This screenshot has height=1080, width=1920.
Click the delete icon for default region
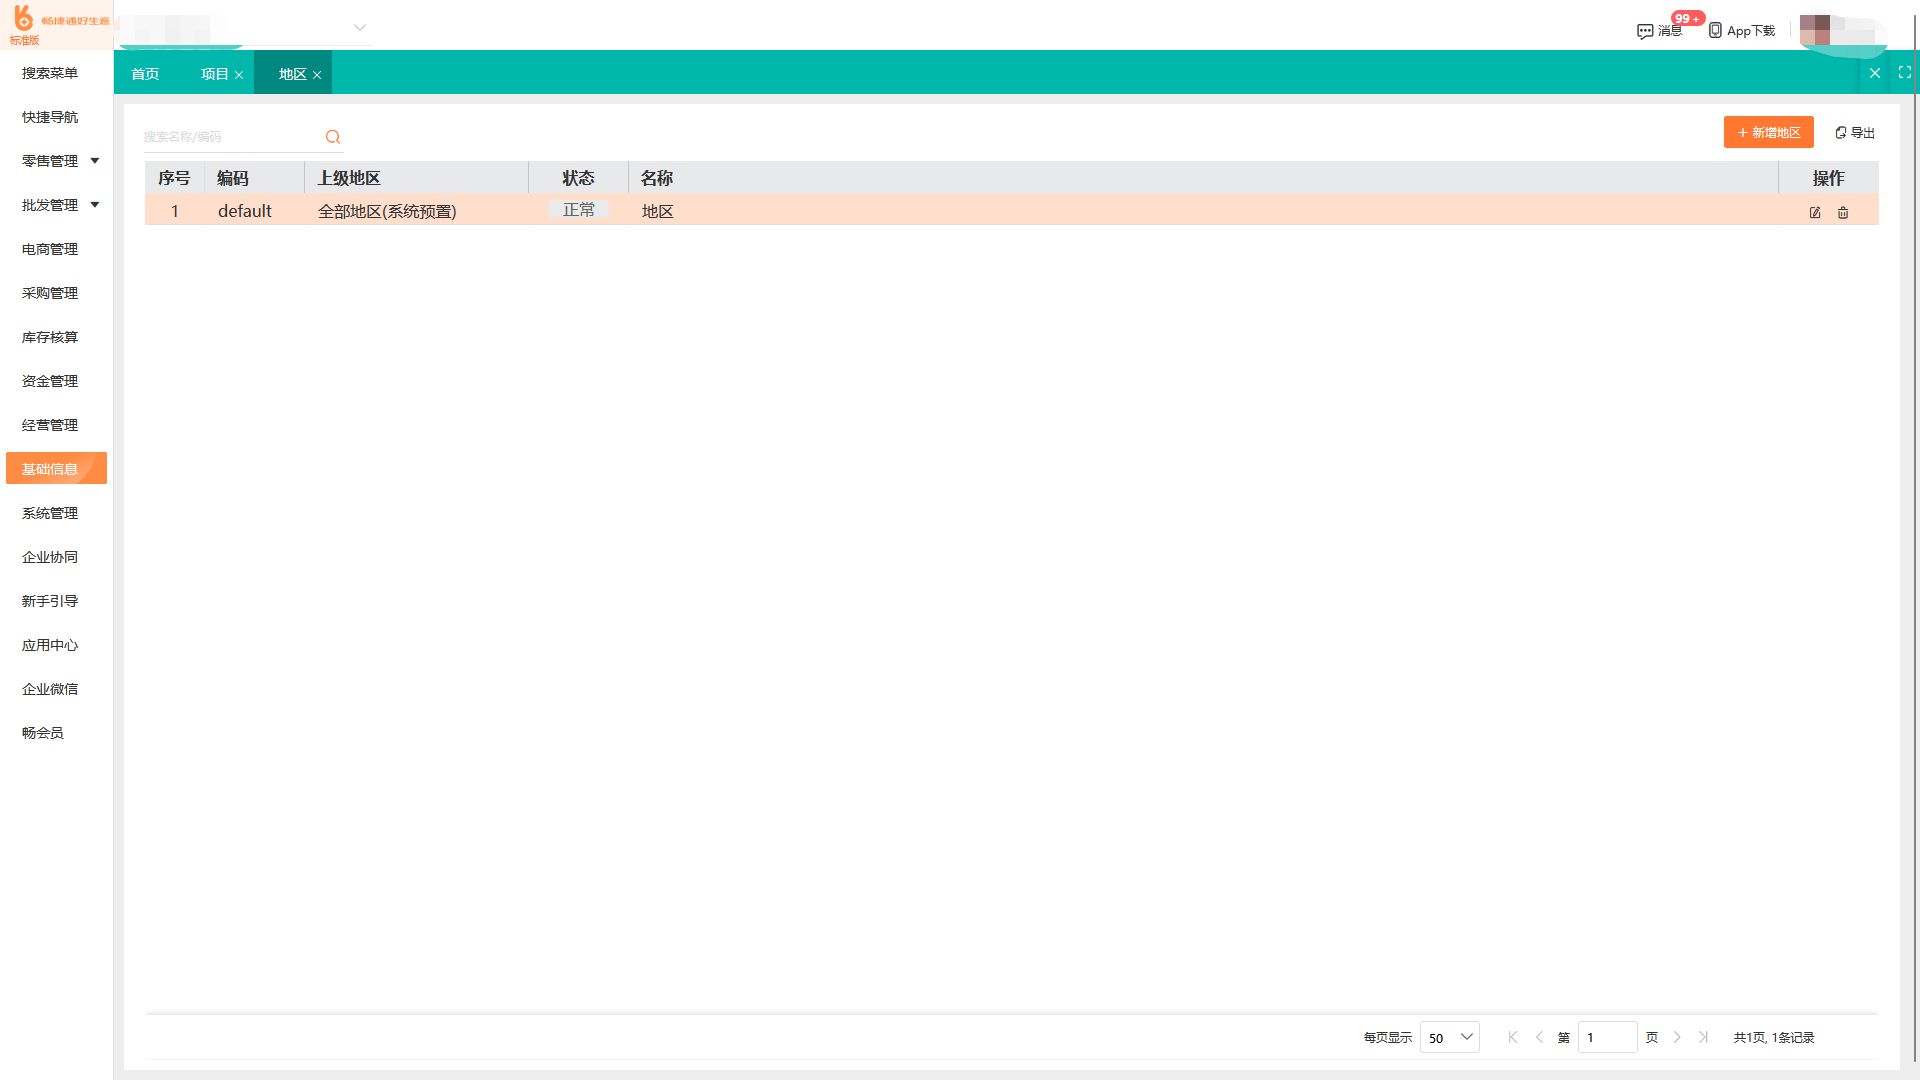click(x=1844, y=212)
